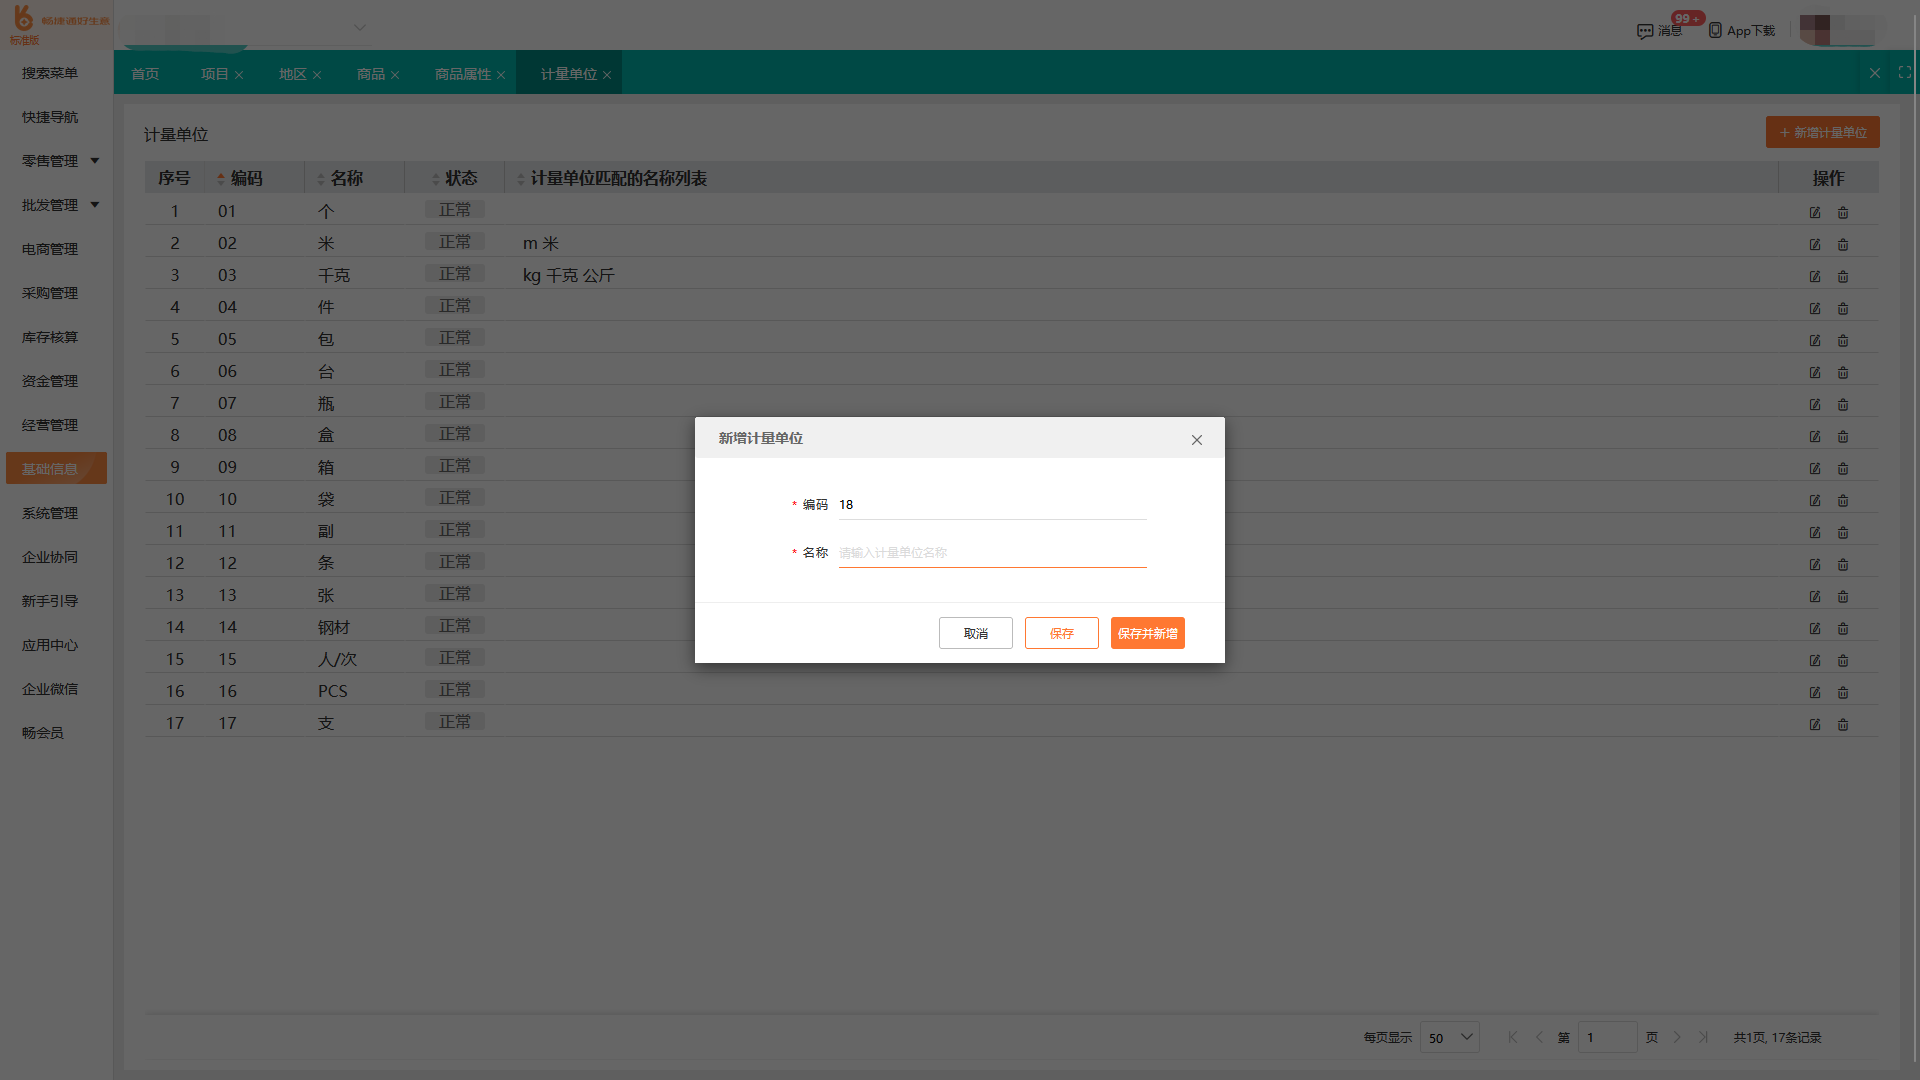This screenshot has width=1920, height=1080.
Task: Select the 首页 menu tab
Action: [145, 73]
